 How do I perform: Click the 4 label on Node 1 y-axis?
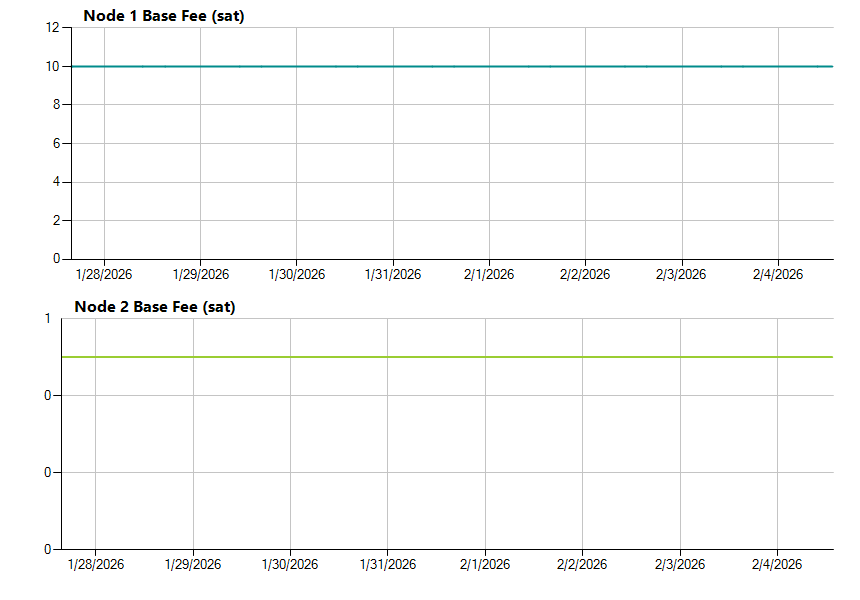(56, 182)
